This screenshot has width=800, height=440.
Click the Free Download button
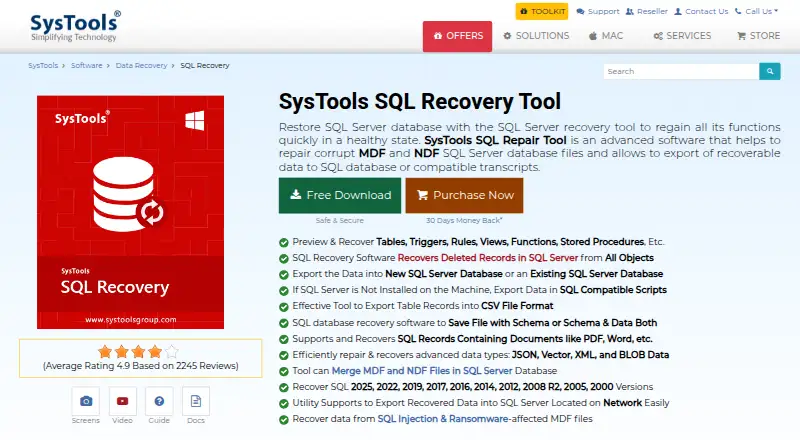coord(340,195)
